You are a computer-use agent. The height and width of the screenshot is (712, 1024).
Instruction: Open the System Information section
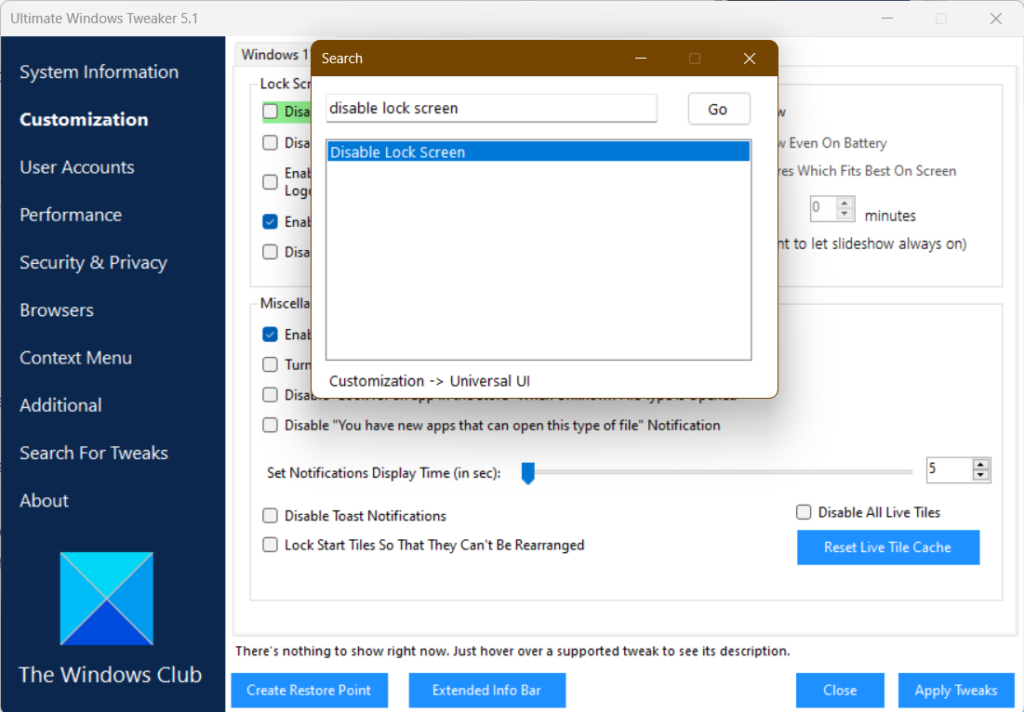99,72
